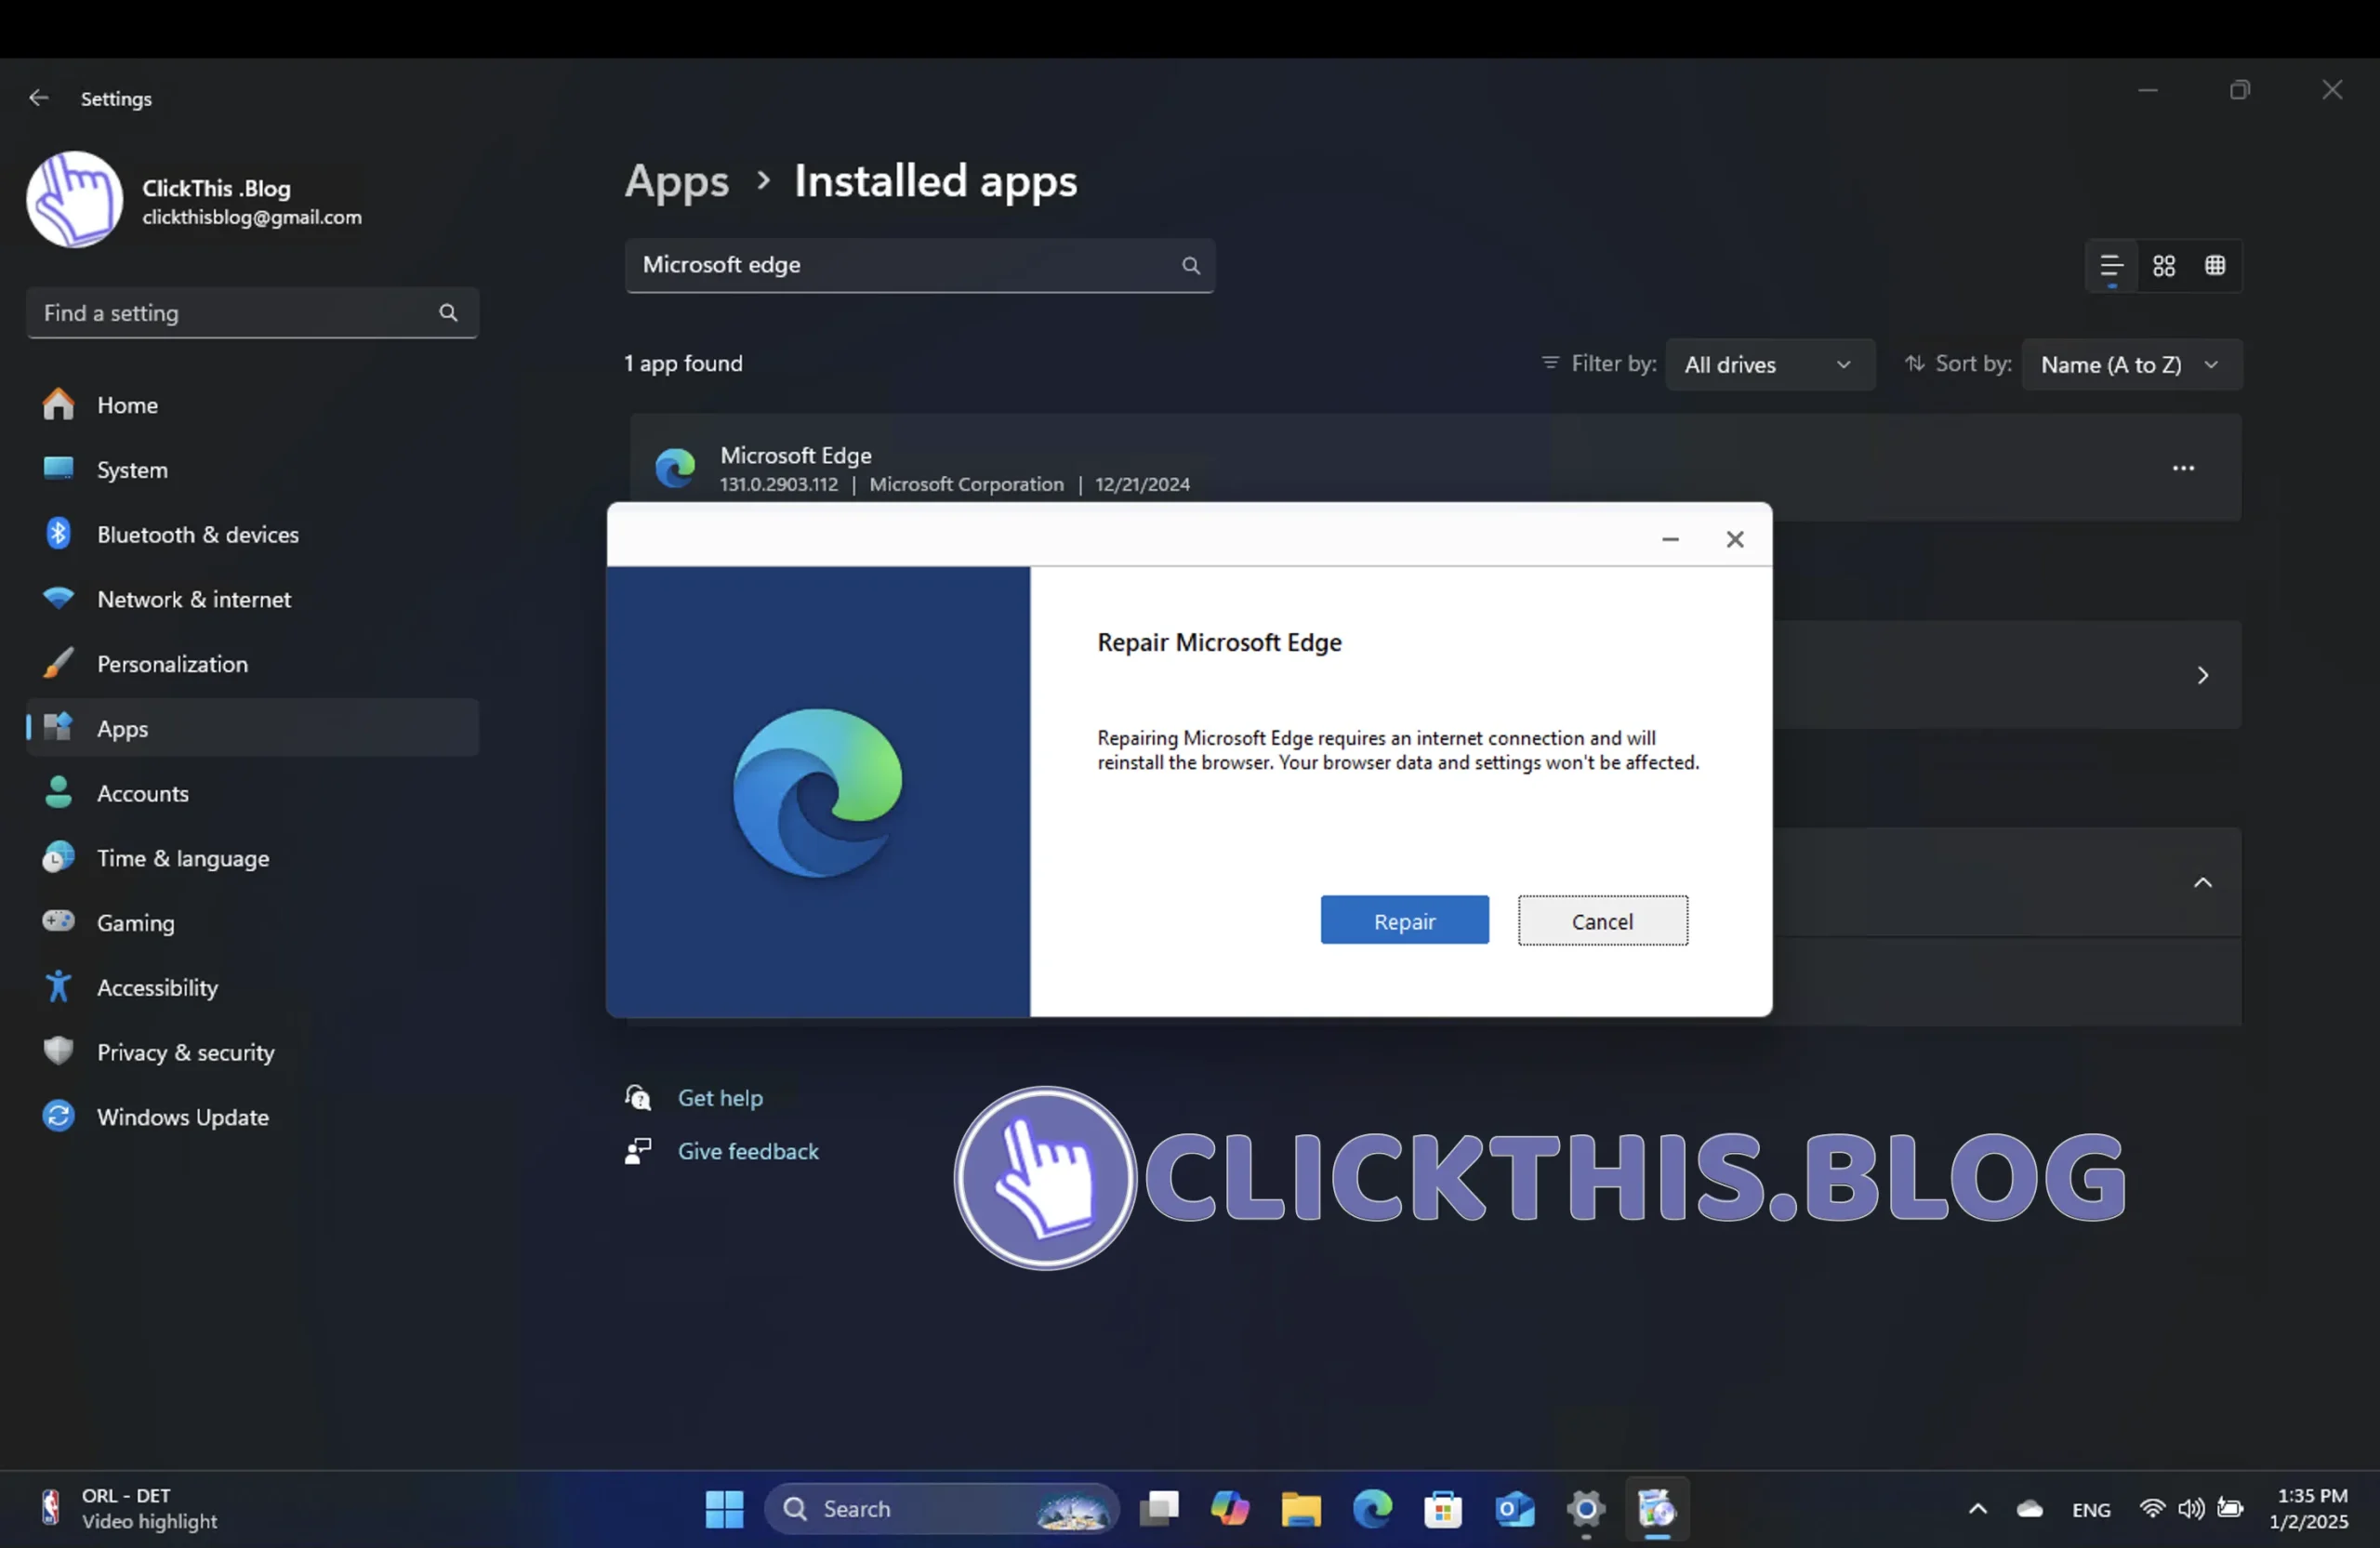
Task: Open System settings page
Action: [x=252, y=470]
